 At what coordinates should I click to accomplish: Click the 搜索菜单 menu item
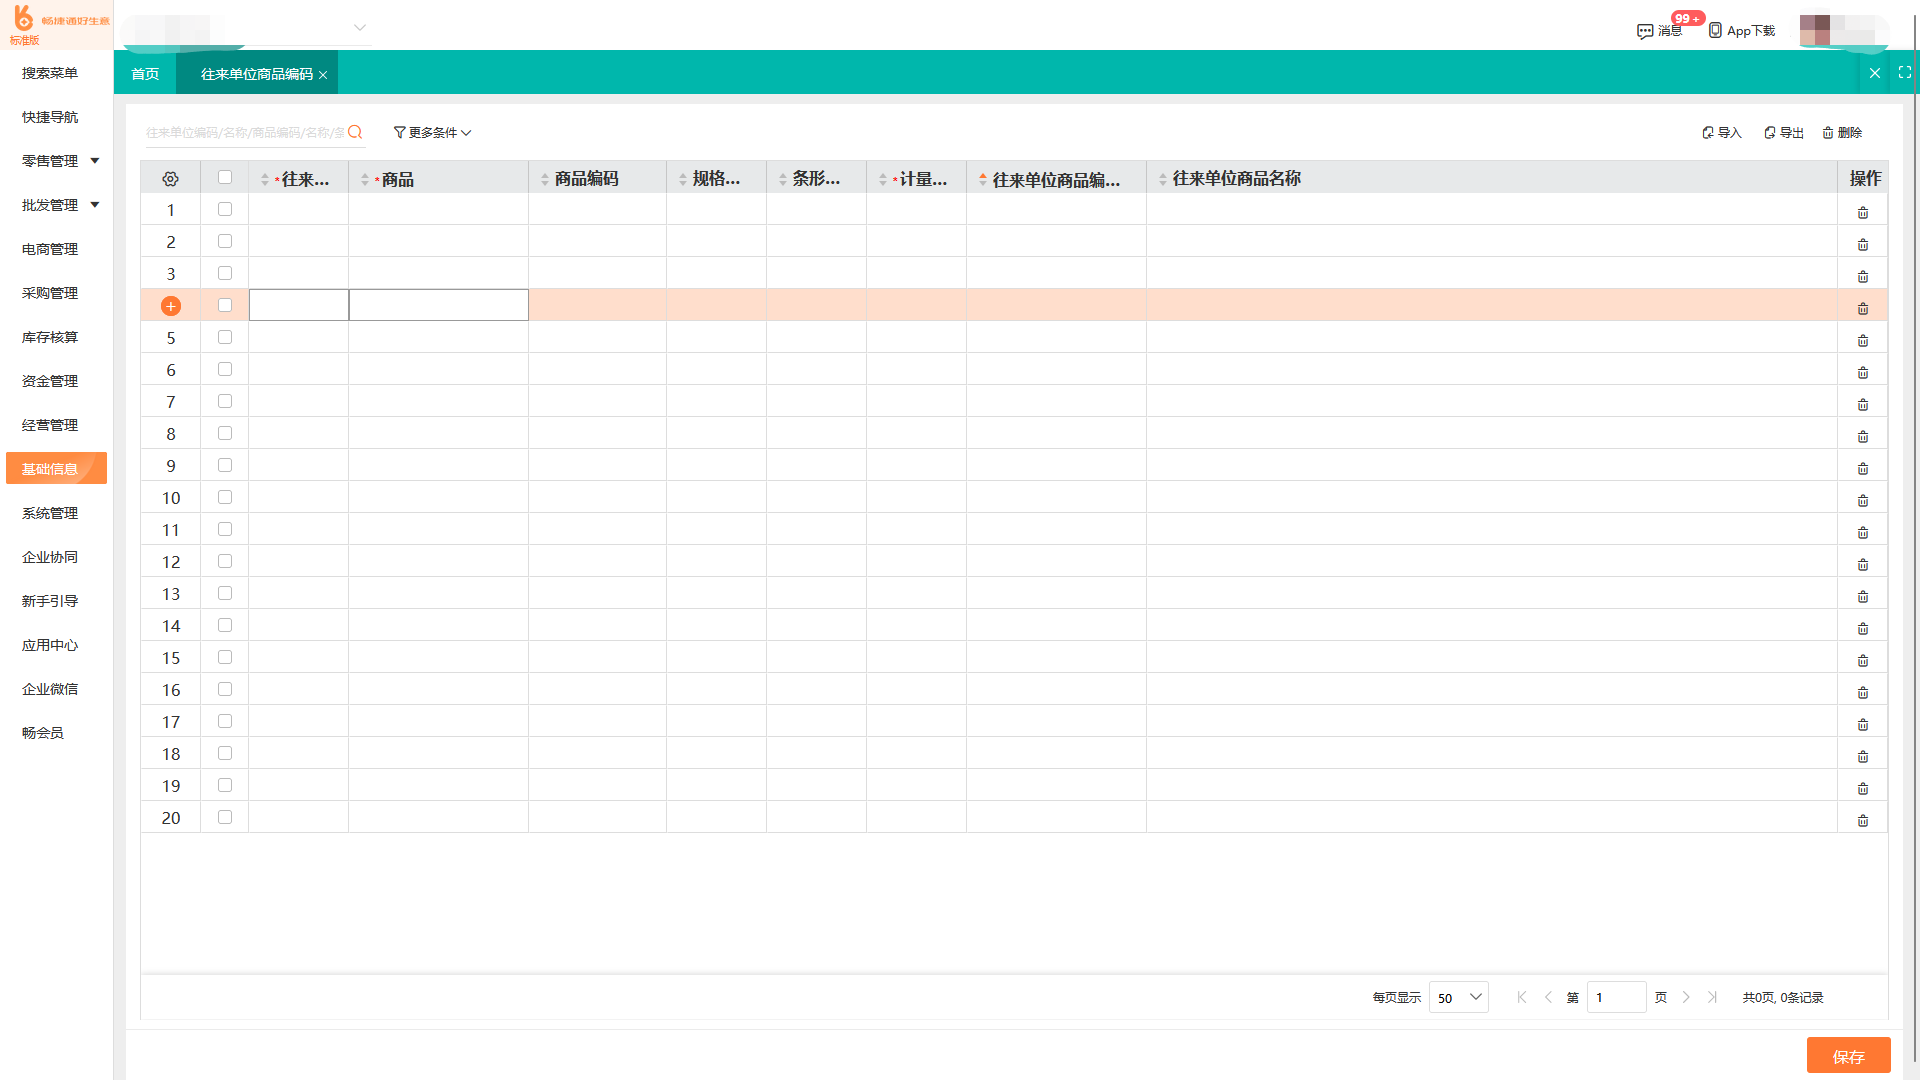coord(51,73)
